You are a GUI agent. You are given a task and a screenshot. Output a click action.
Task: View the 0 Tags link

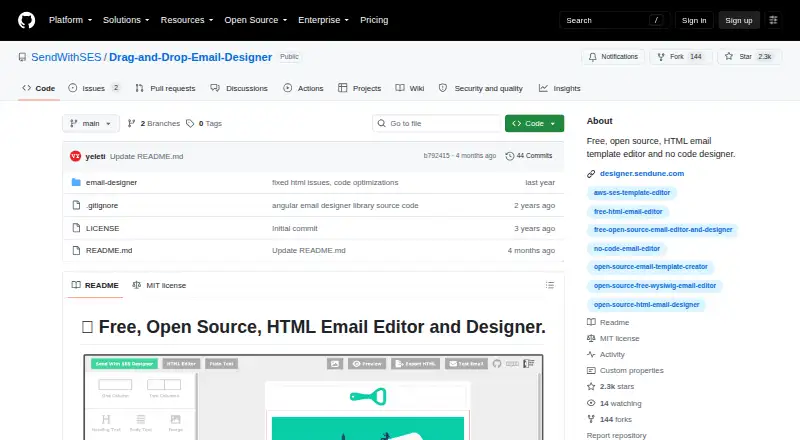click(x=204, y=124)
